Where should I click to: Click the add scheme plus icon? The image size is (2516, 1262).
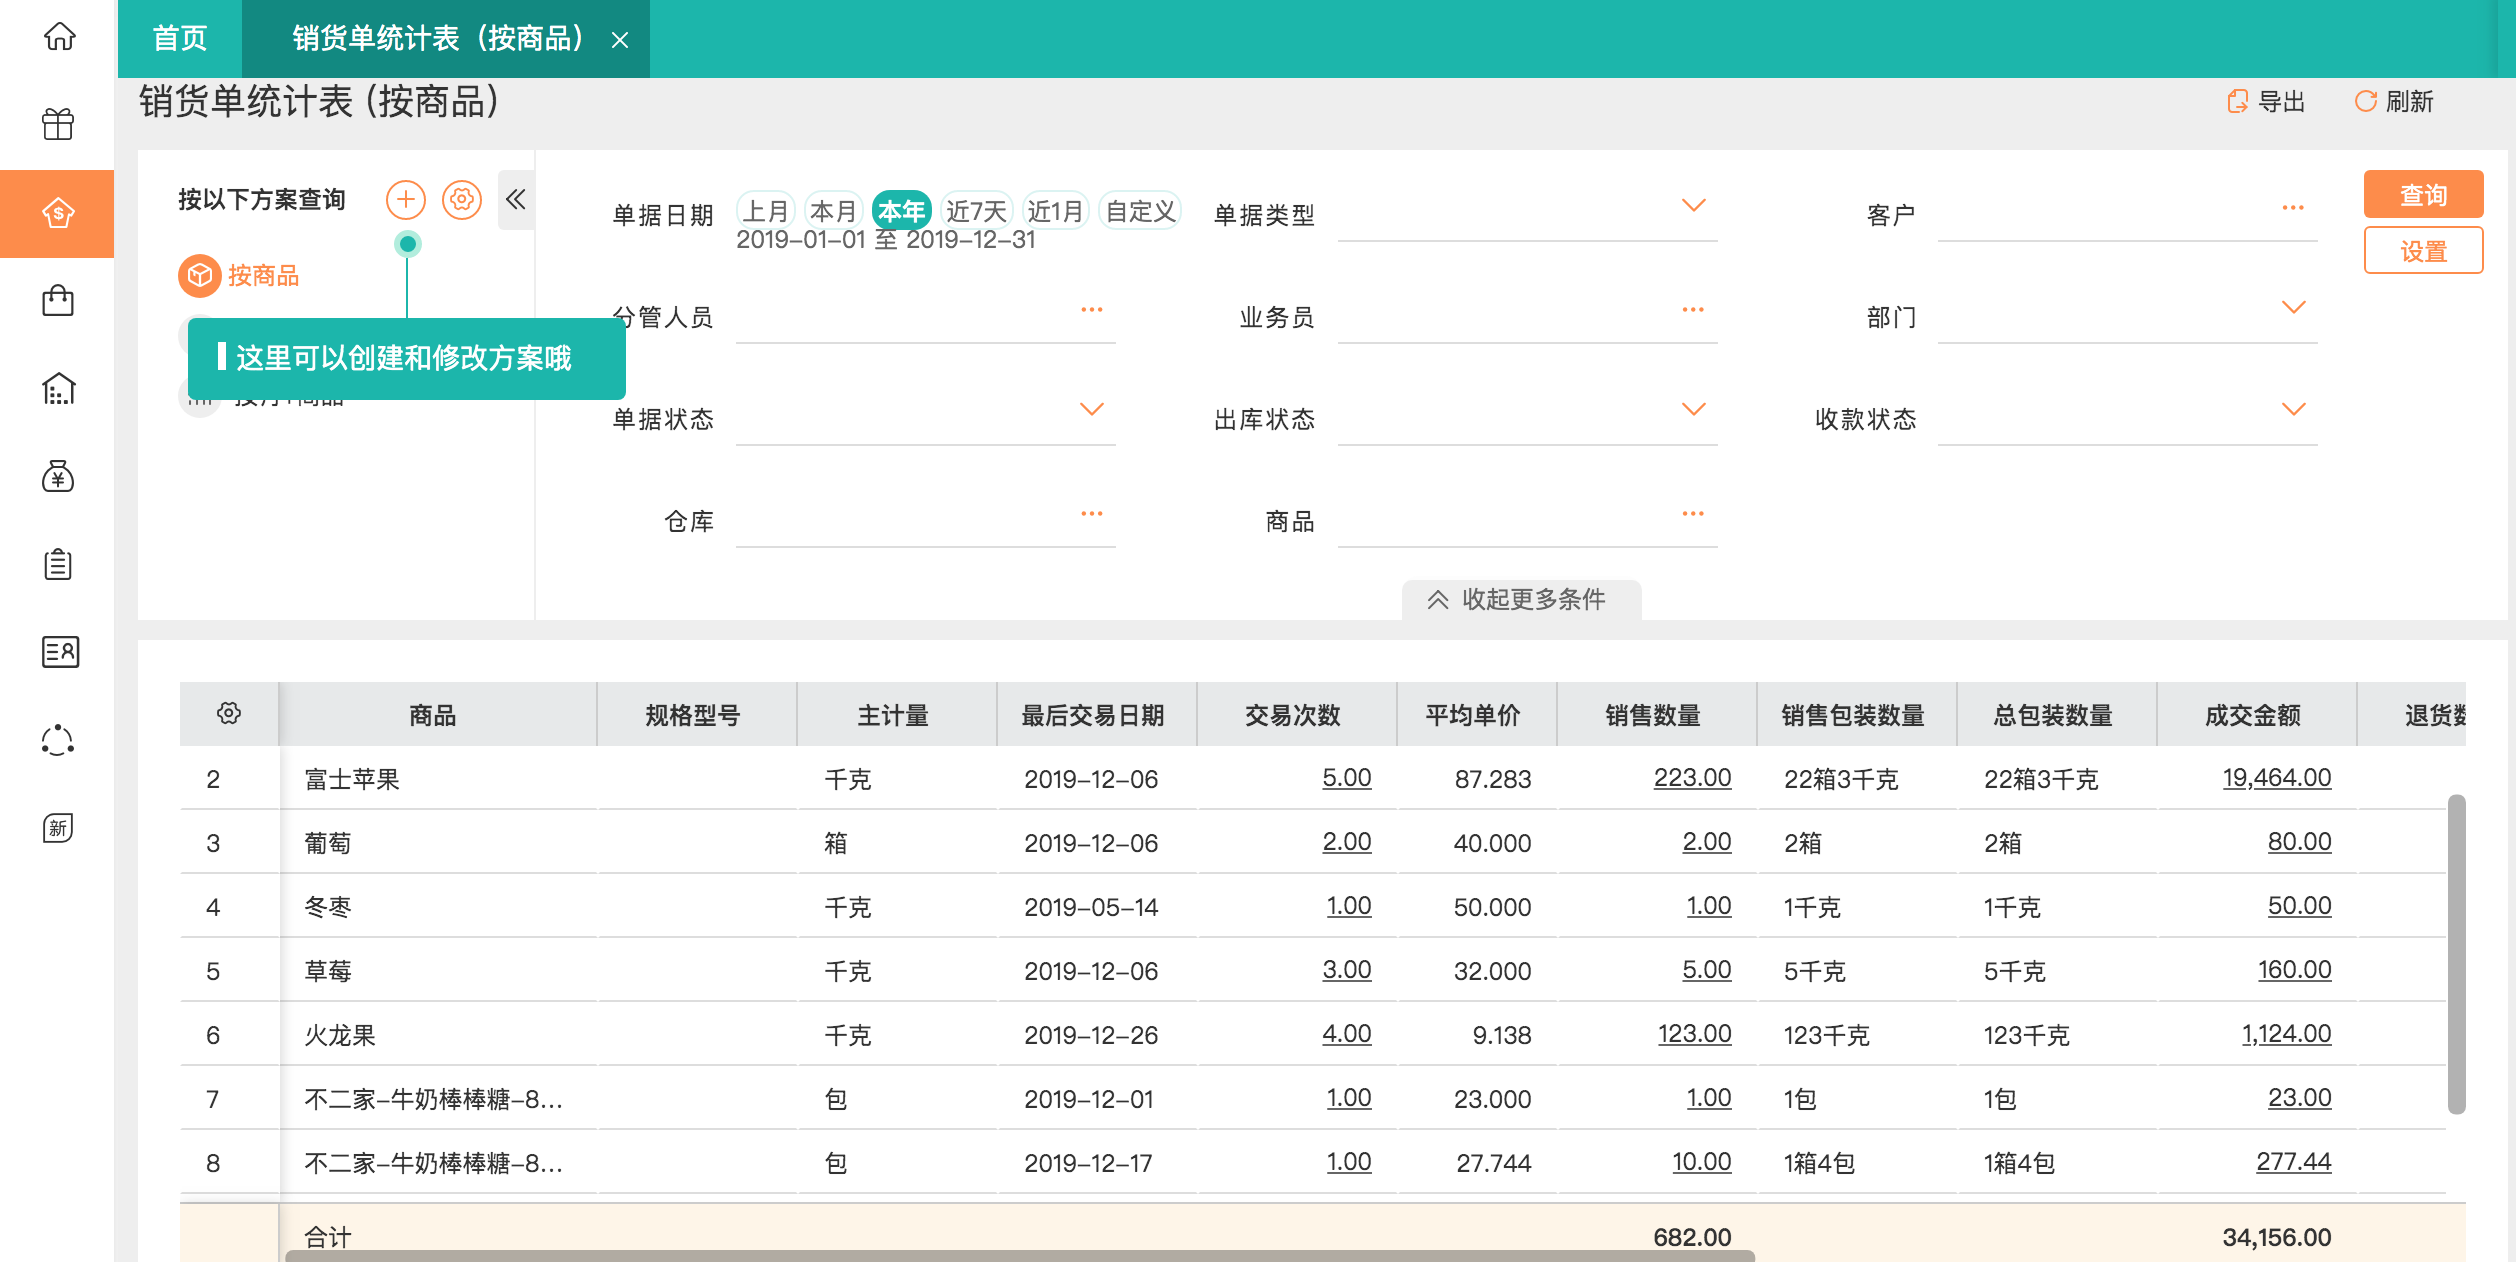pyautogui.click(x=405, y=198)
